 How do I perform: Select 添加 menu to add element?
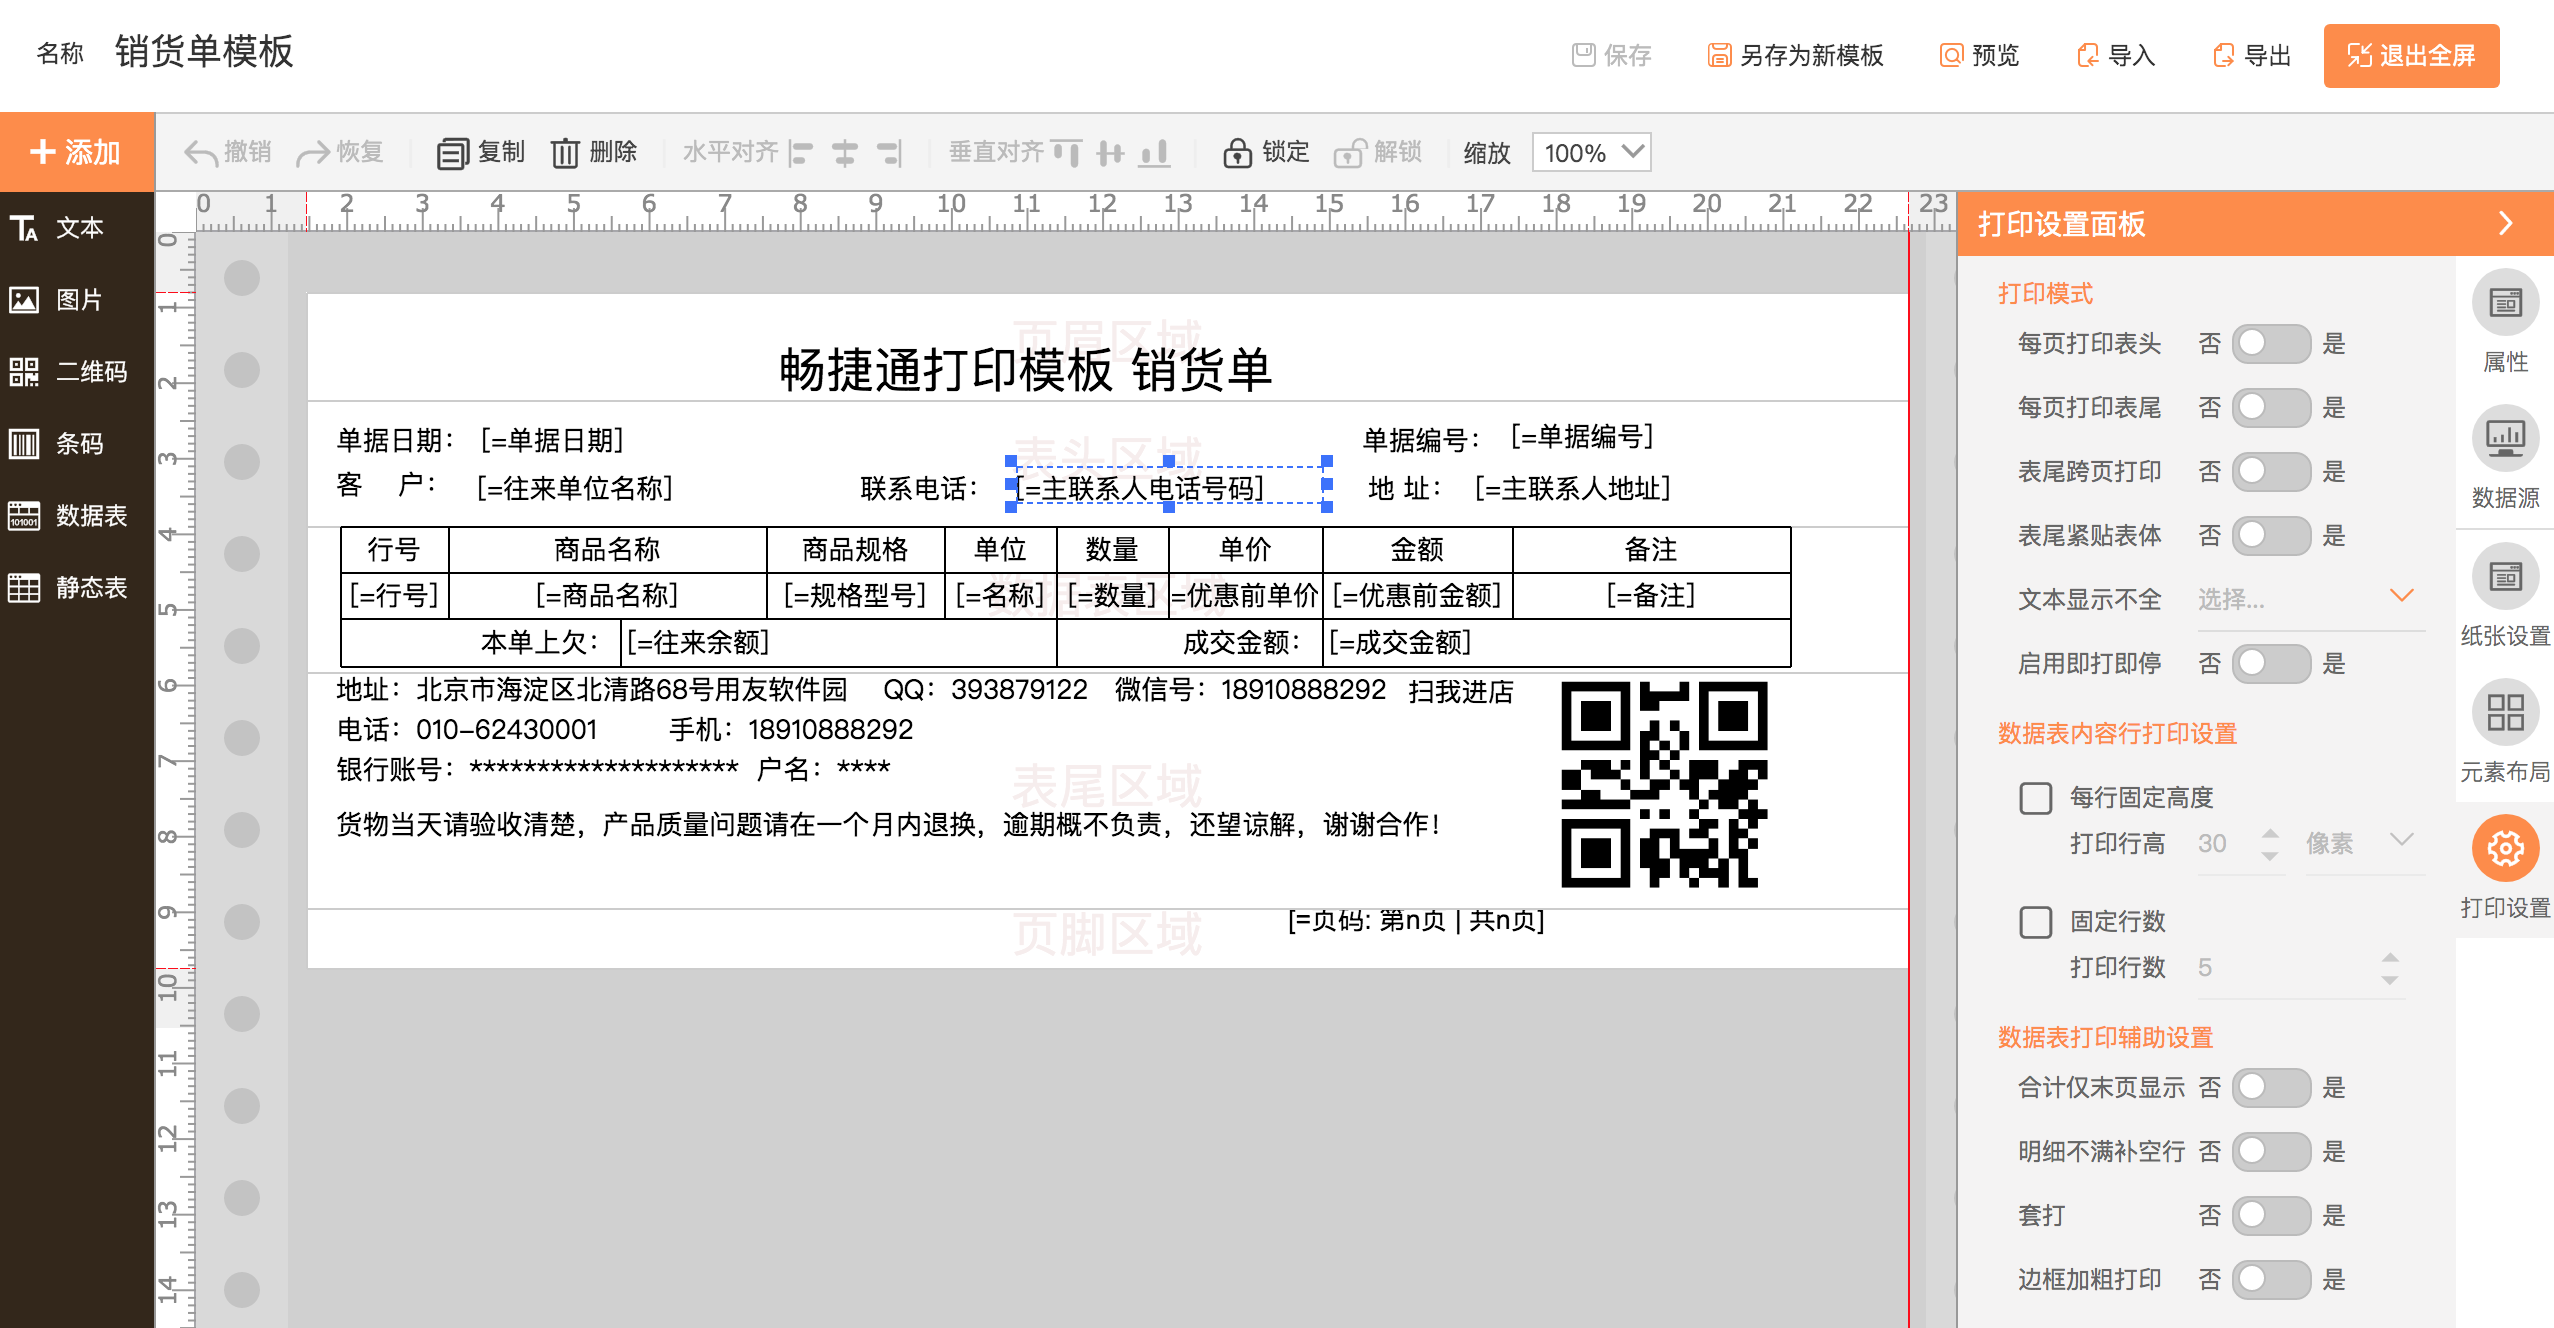click(76, 150)
